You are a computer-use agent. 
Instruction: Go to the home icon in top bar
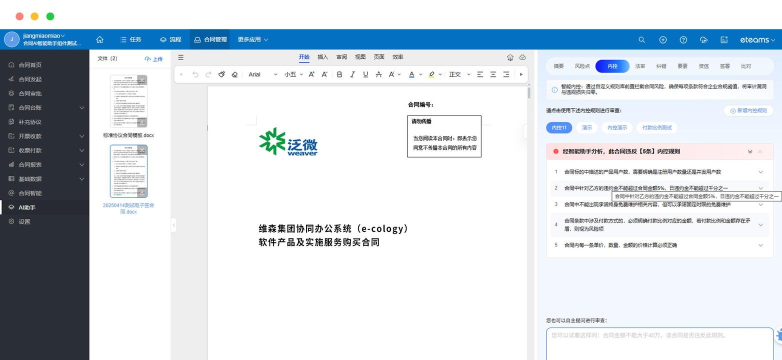[x=100, y=39]
